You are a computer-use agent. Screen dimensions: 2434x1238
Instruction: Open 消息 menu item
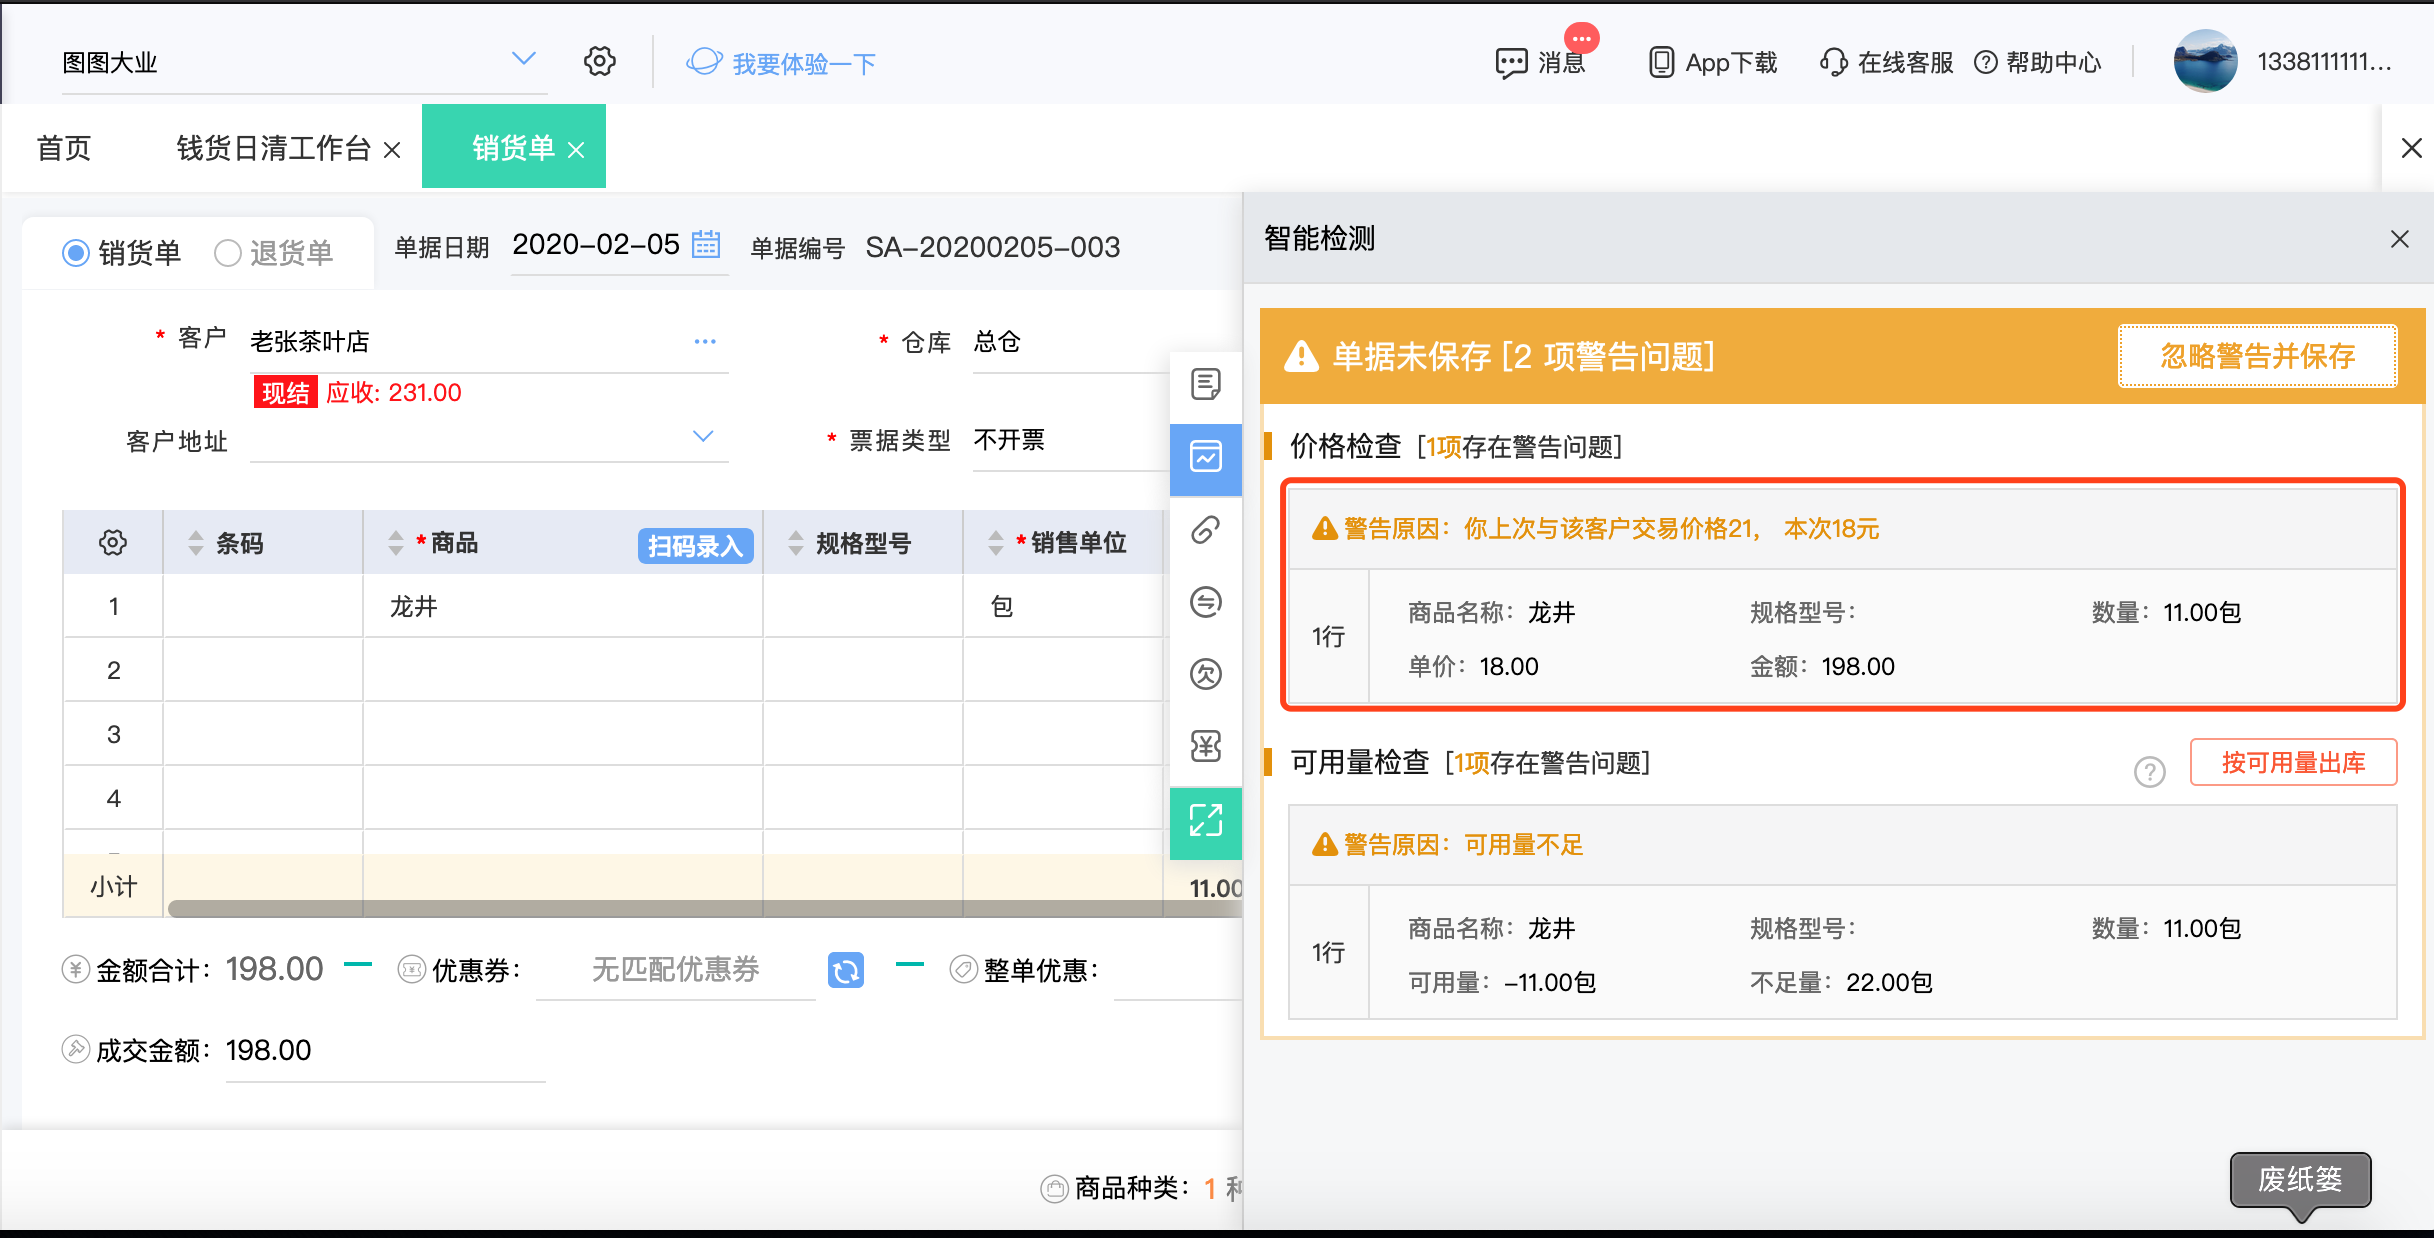tap(1541, 63)
